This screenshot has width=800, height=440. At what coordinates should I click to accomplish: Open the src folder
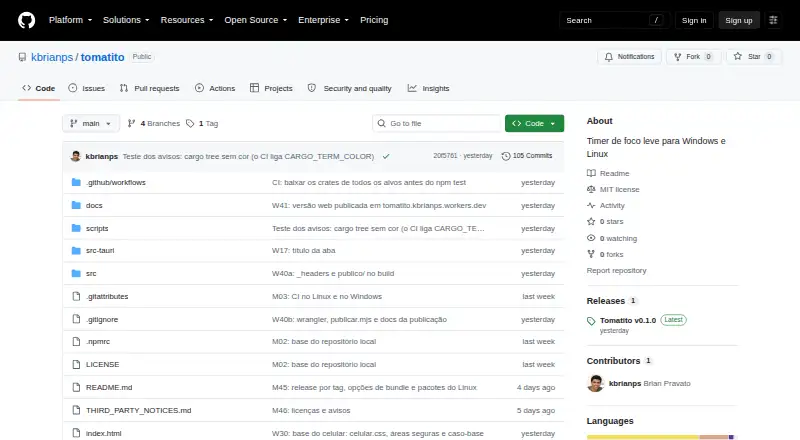91,274
